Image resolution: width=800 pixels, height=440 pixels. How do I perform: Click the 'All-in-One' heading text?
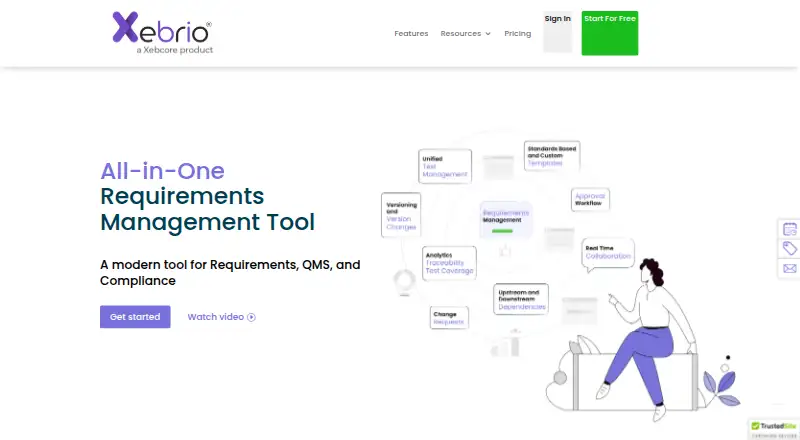point(162,171)
